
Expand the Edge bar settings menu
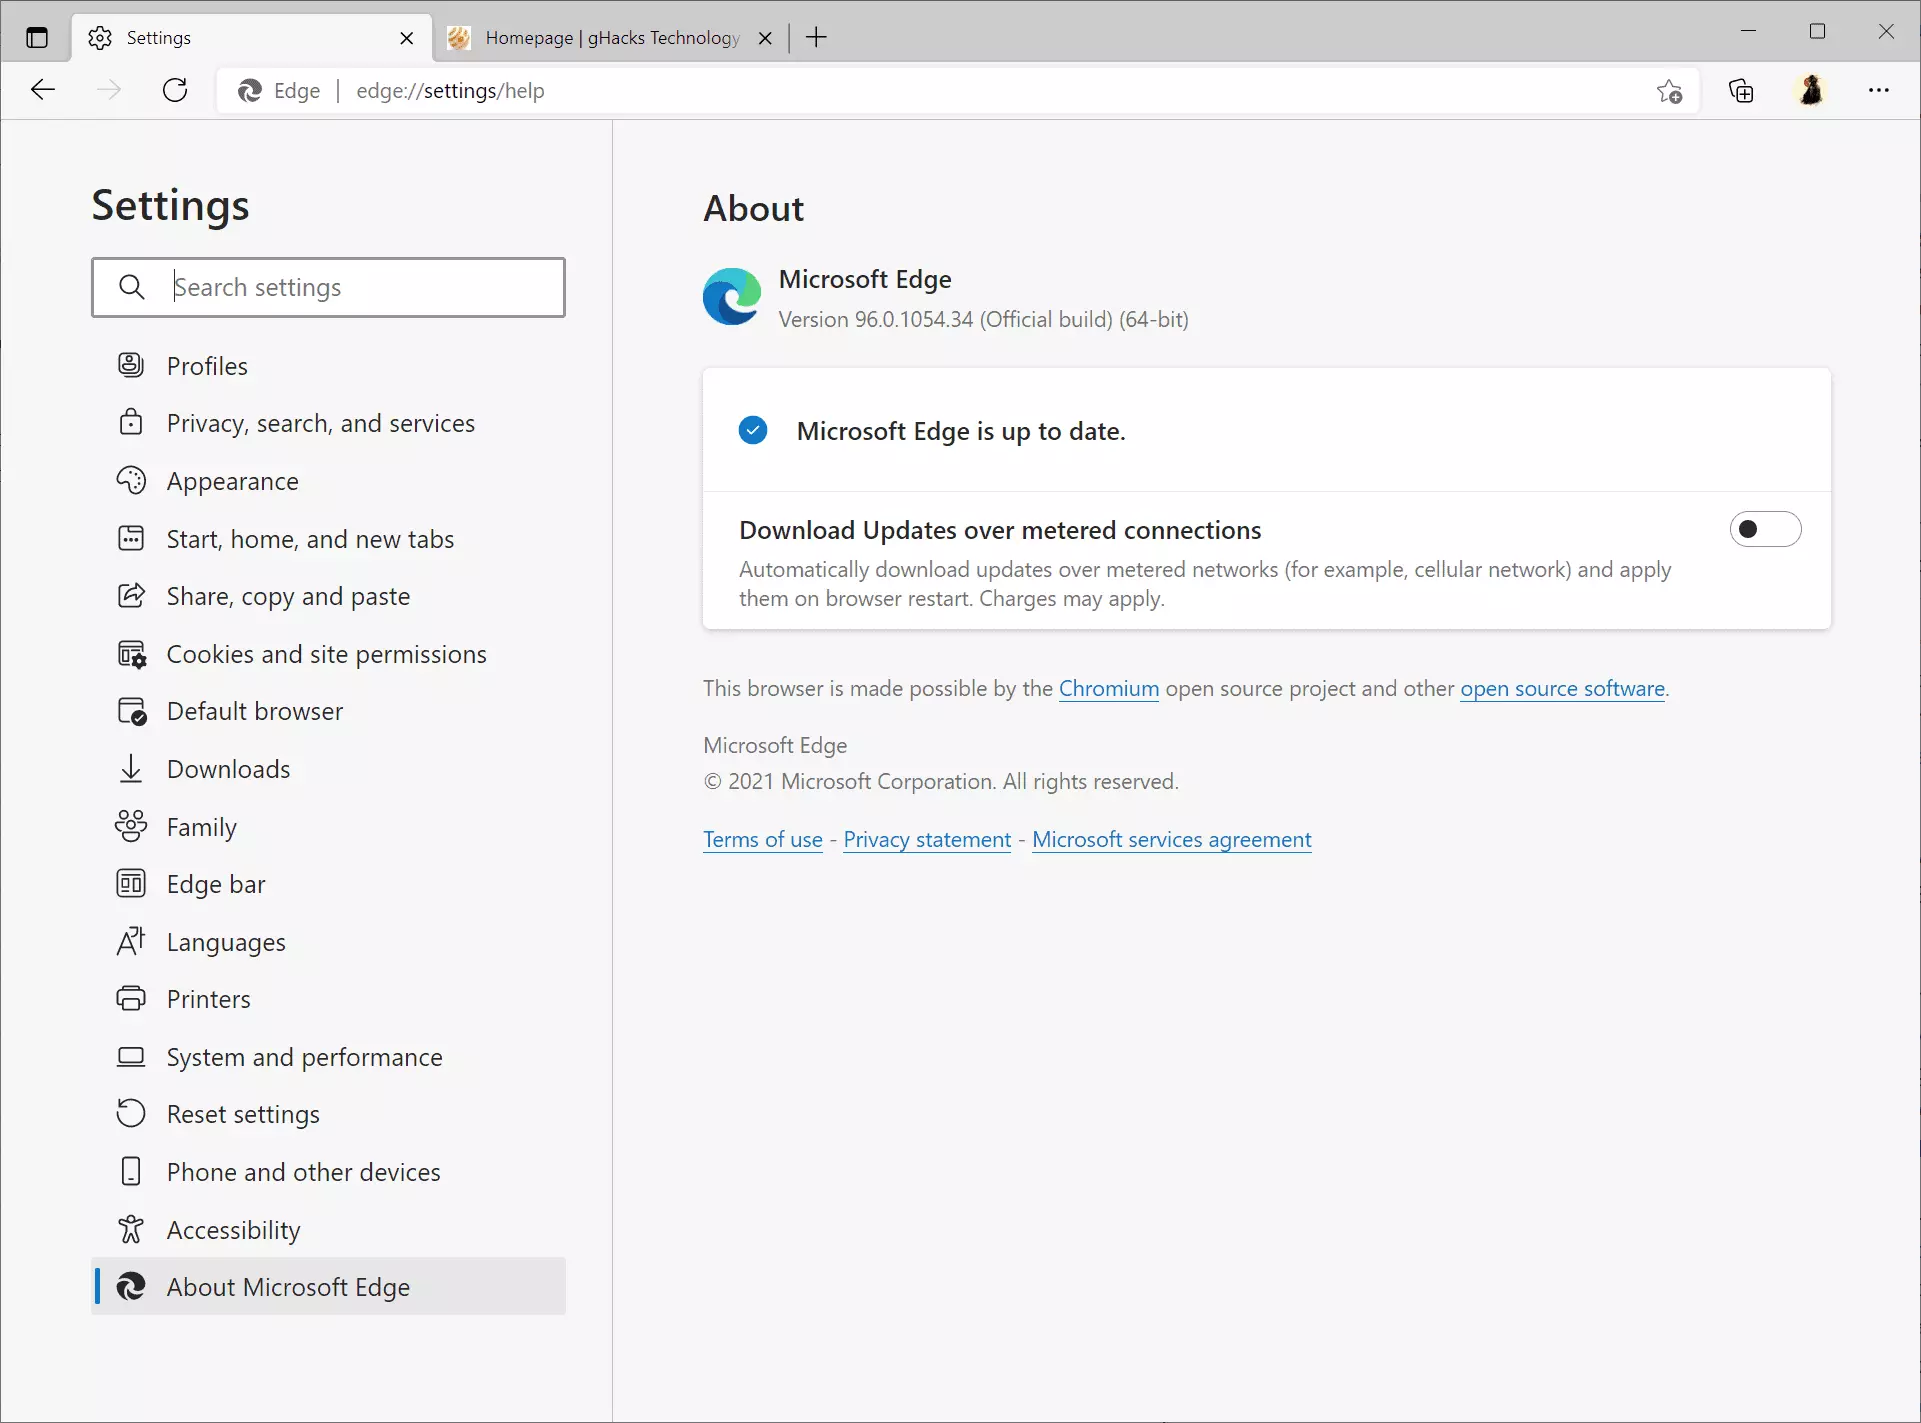click(x=217, y=882)
